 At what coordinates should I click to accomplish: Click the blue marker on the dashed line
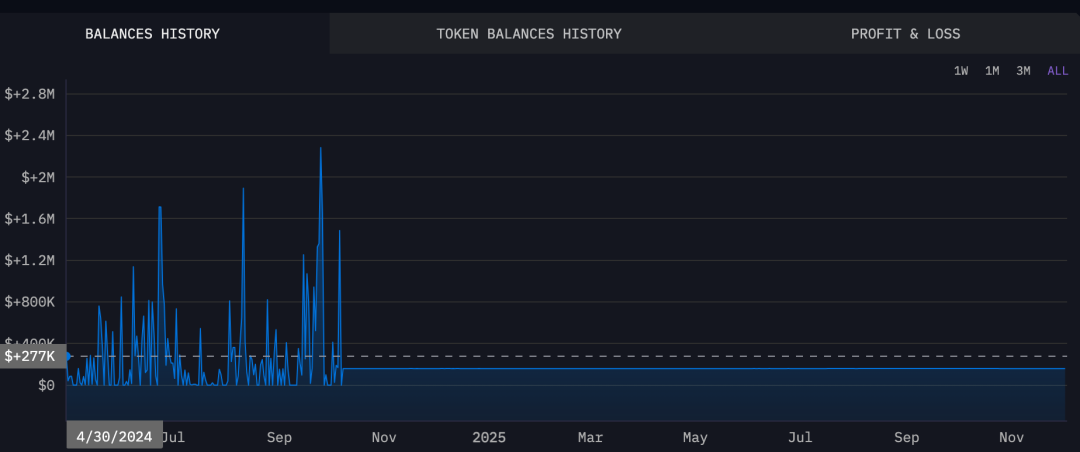68,356
